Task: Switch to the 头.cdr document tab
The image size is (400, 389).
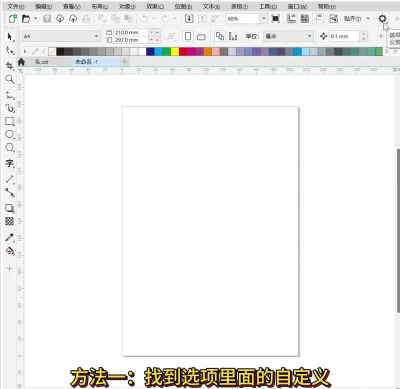Action: (x=42, y=62)
